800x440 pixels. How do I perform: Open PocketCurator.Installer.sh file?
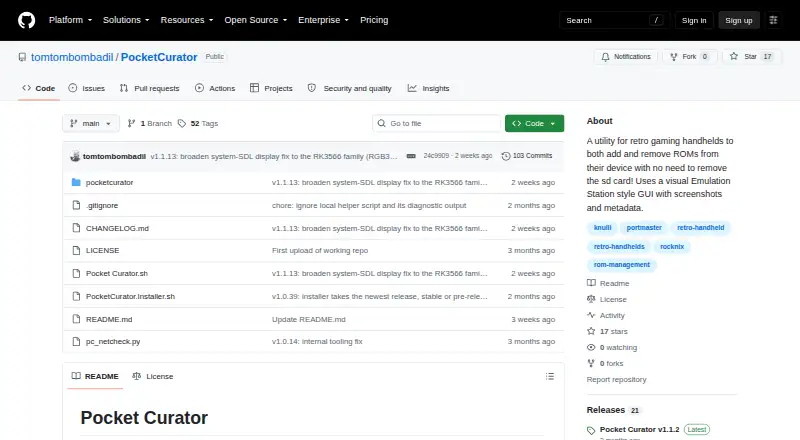130,297
